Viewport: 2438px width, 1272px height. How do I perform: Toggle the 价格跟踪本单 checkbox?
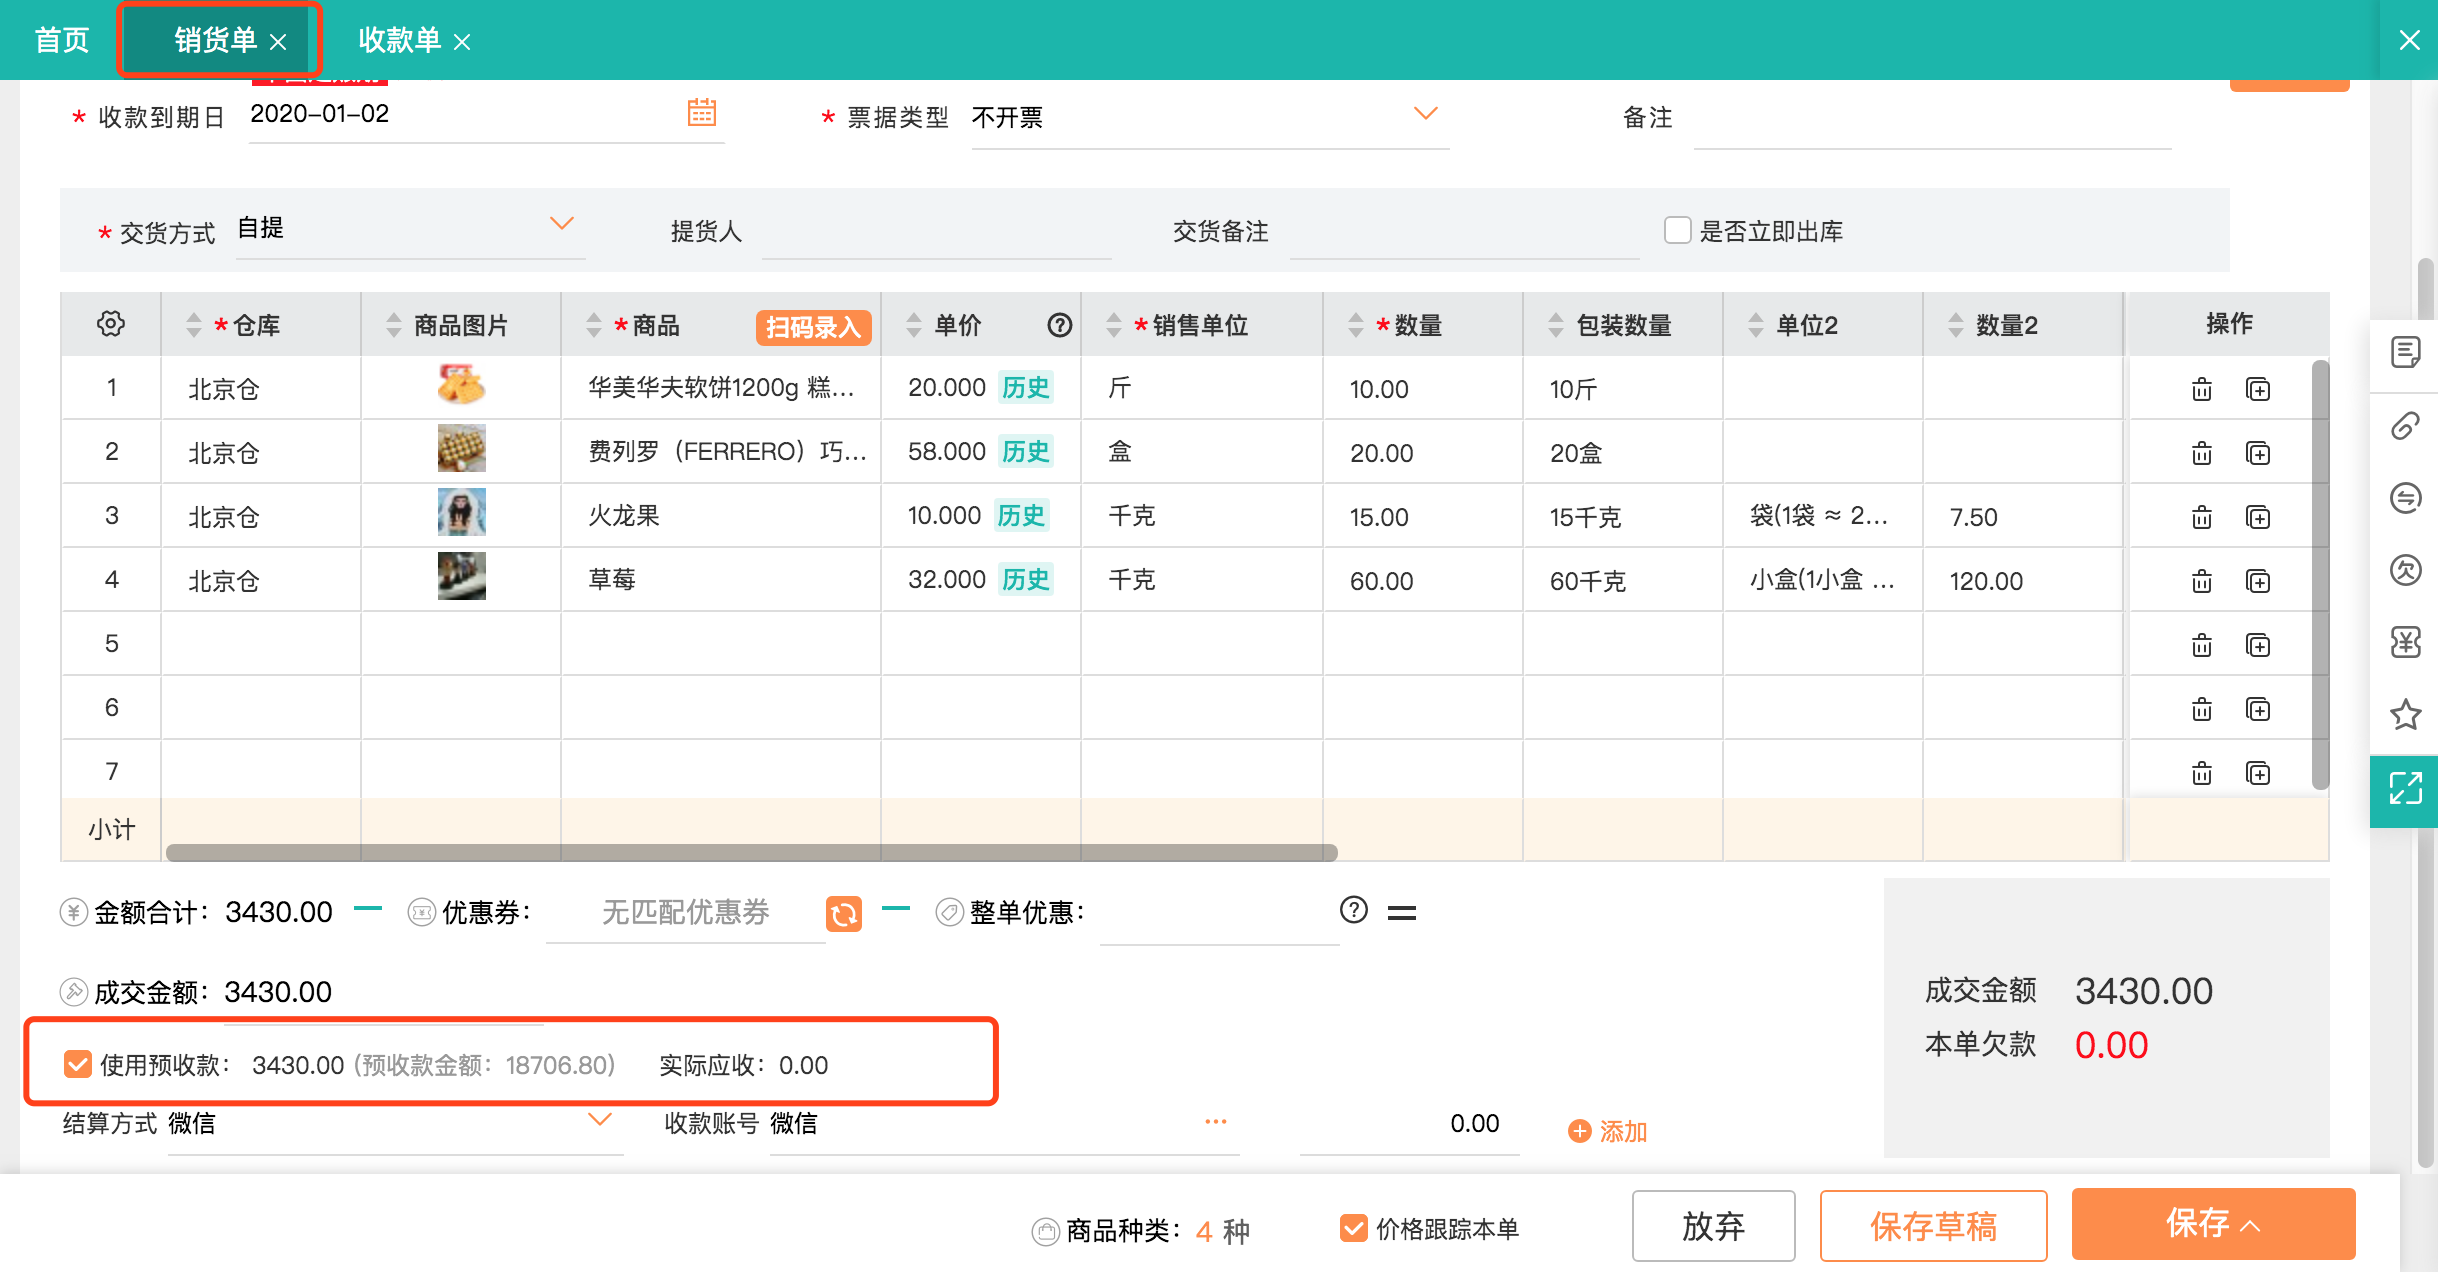[x=1351, y=1224]
